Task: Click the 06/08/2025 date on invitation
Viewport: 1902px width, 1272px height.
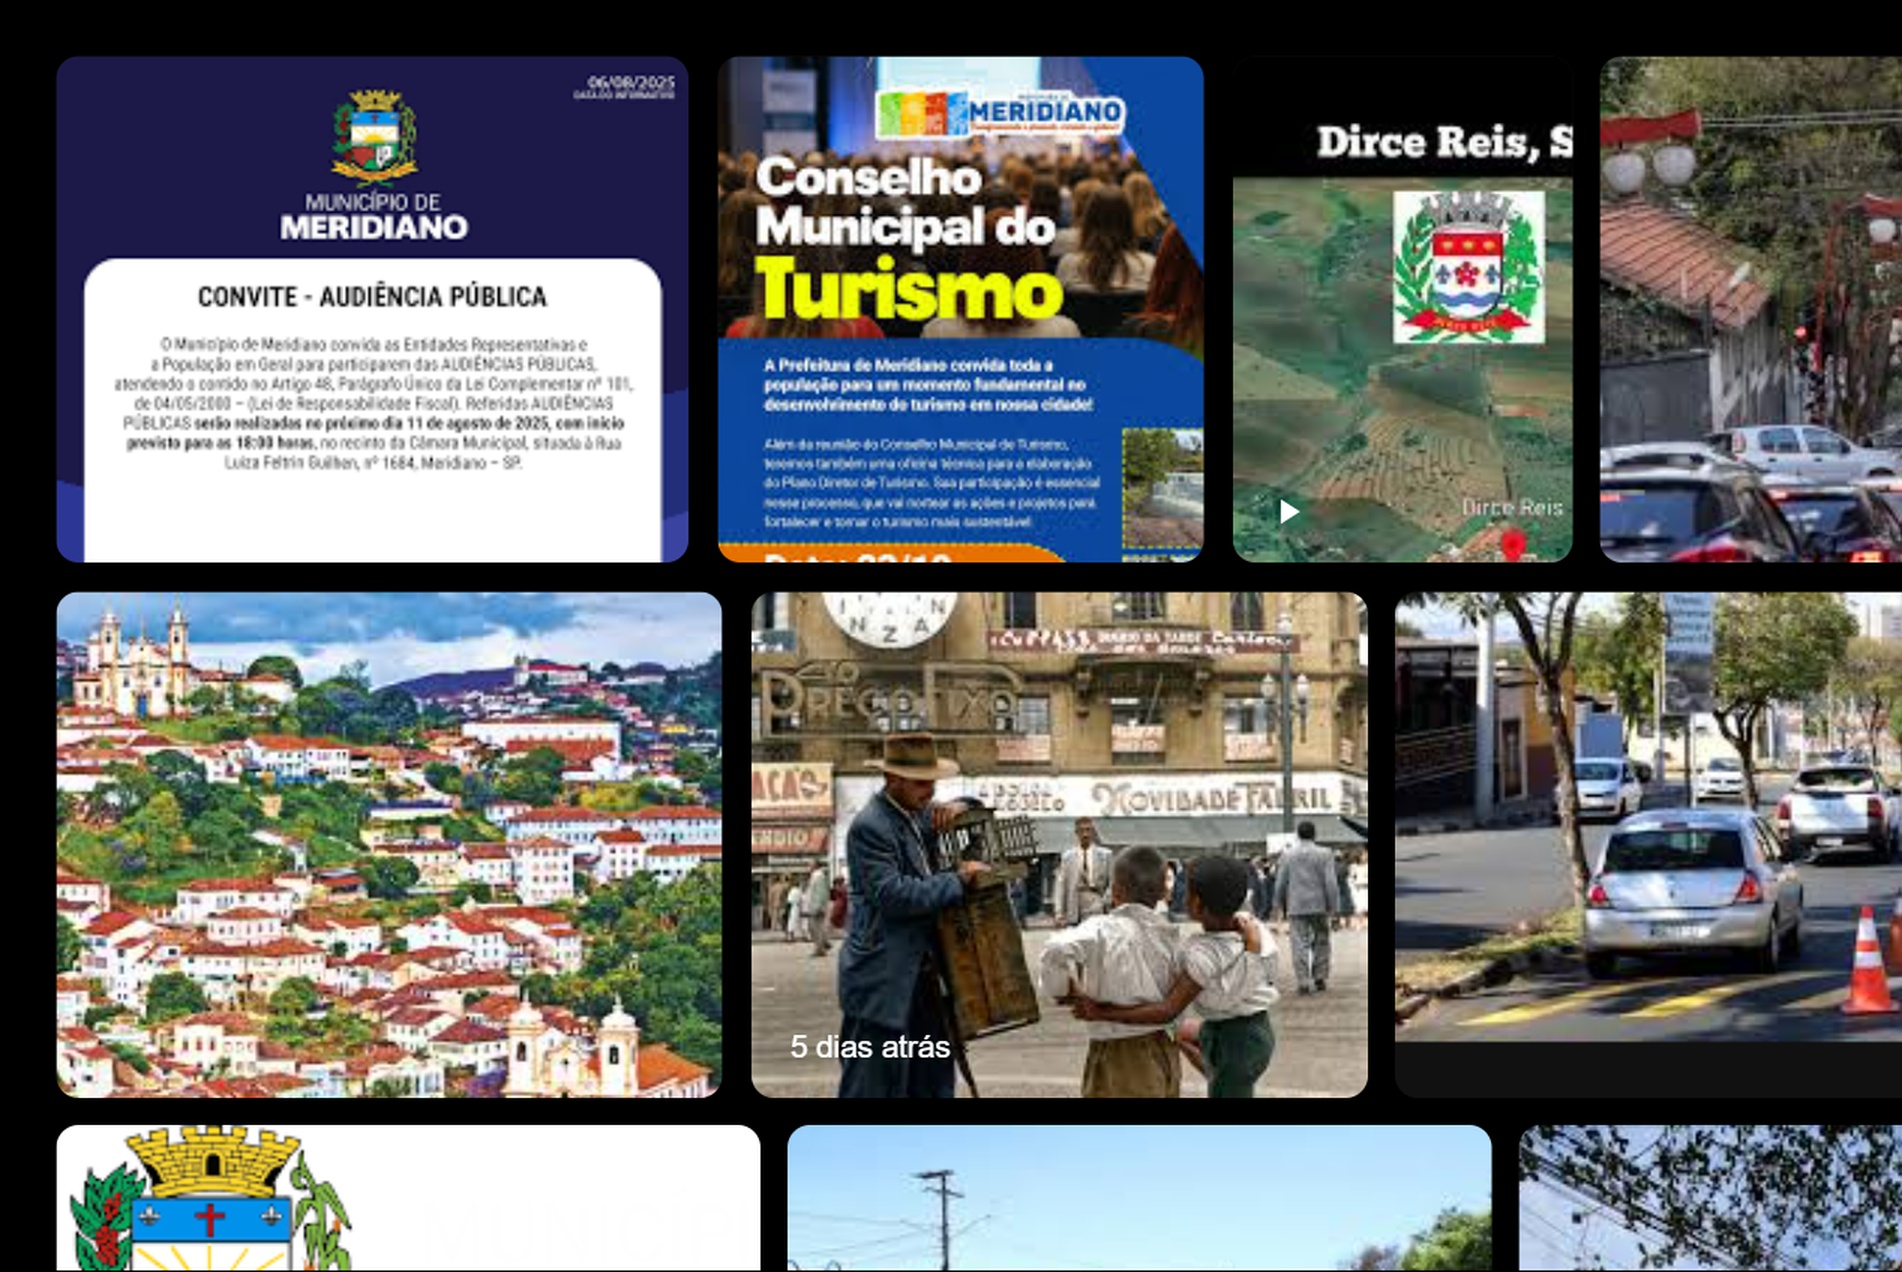Action: point(630,83)
